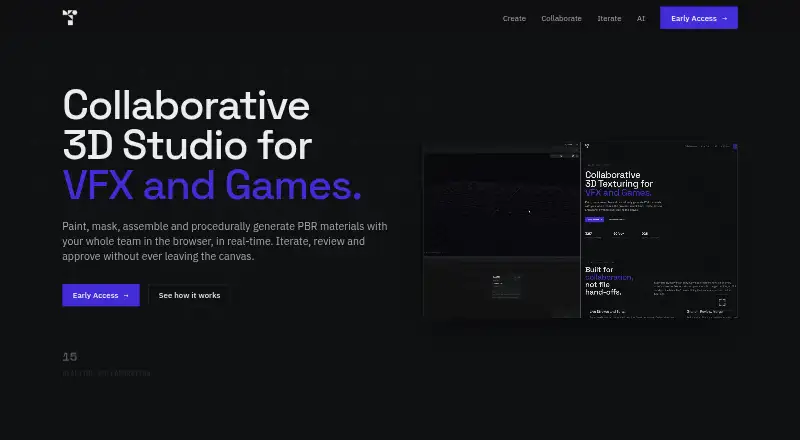Go to the Collaborate section link

(x=561, y=18)
